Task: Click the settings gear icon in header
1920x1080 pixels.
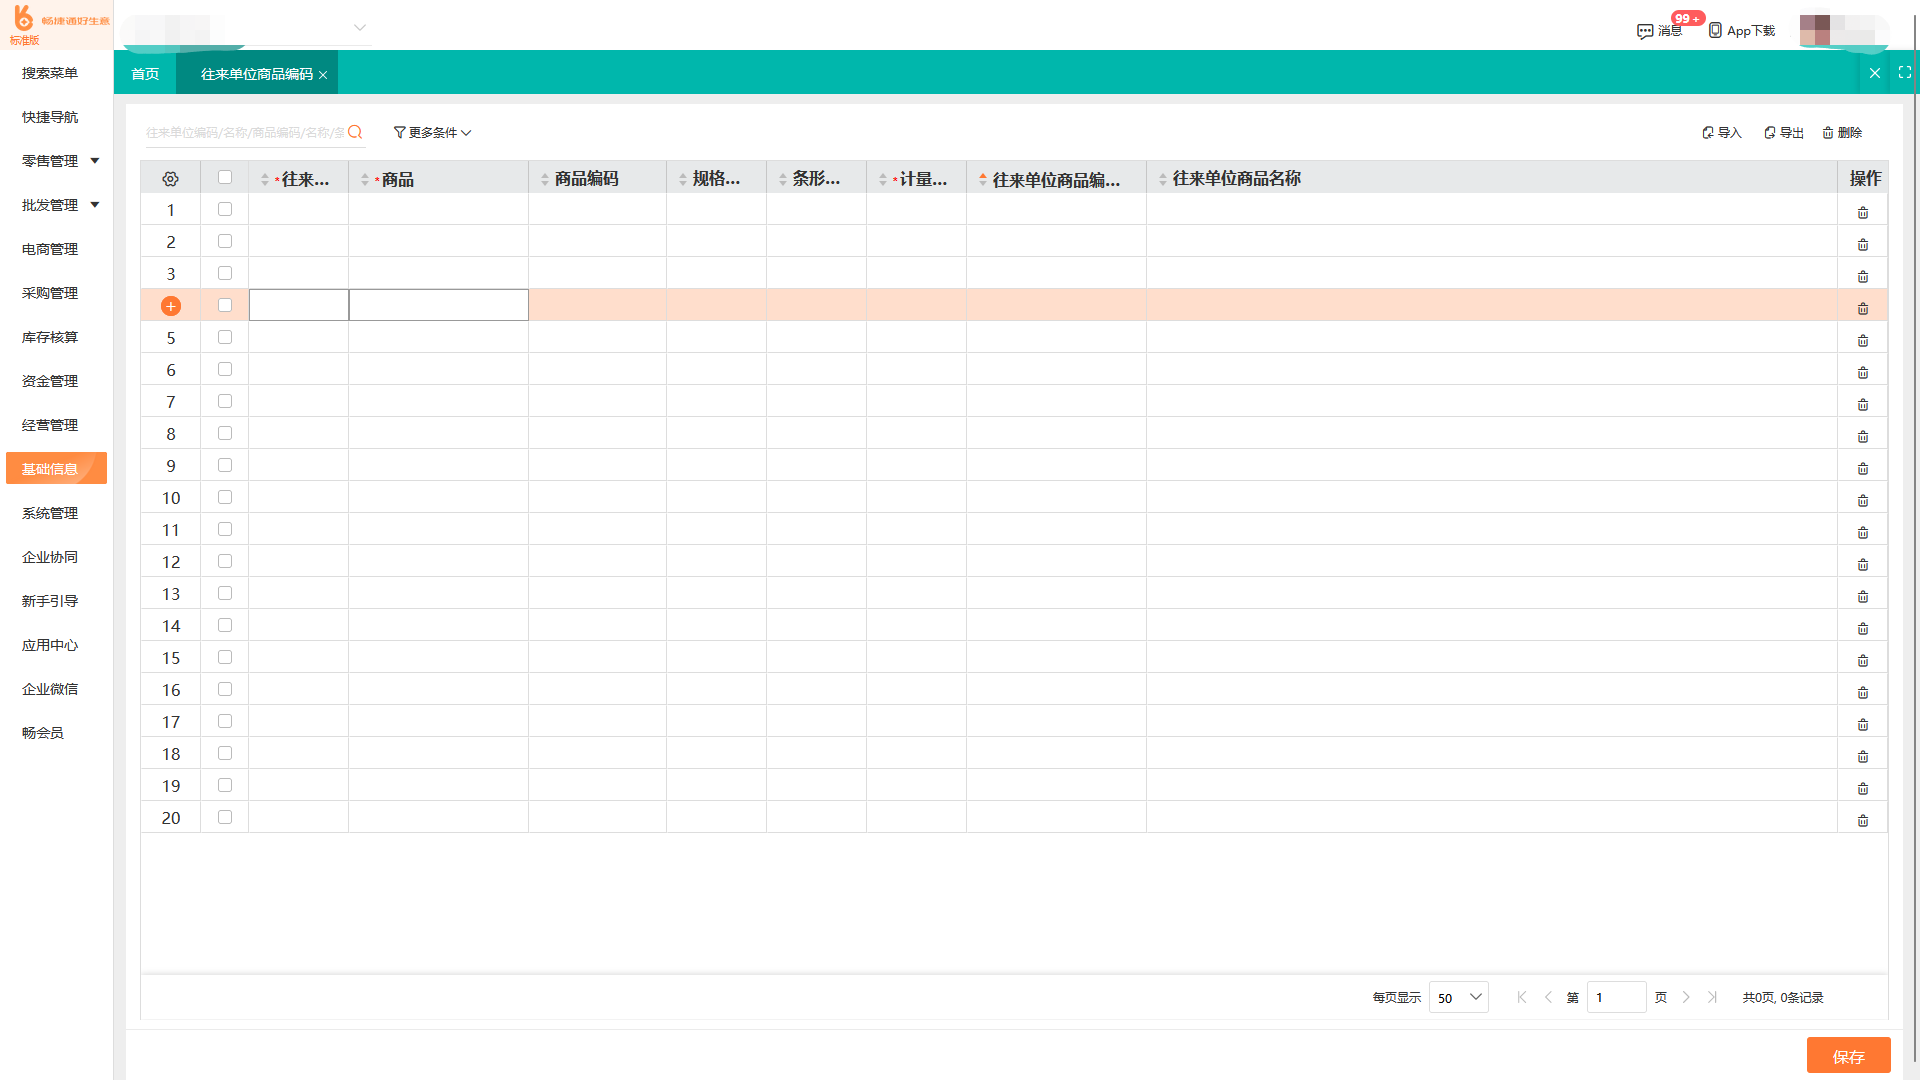Action: 170,178
